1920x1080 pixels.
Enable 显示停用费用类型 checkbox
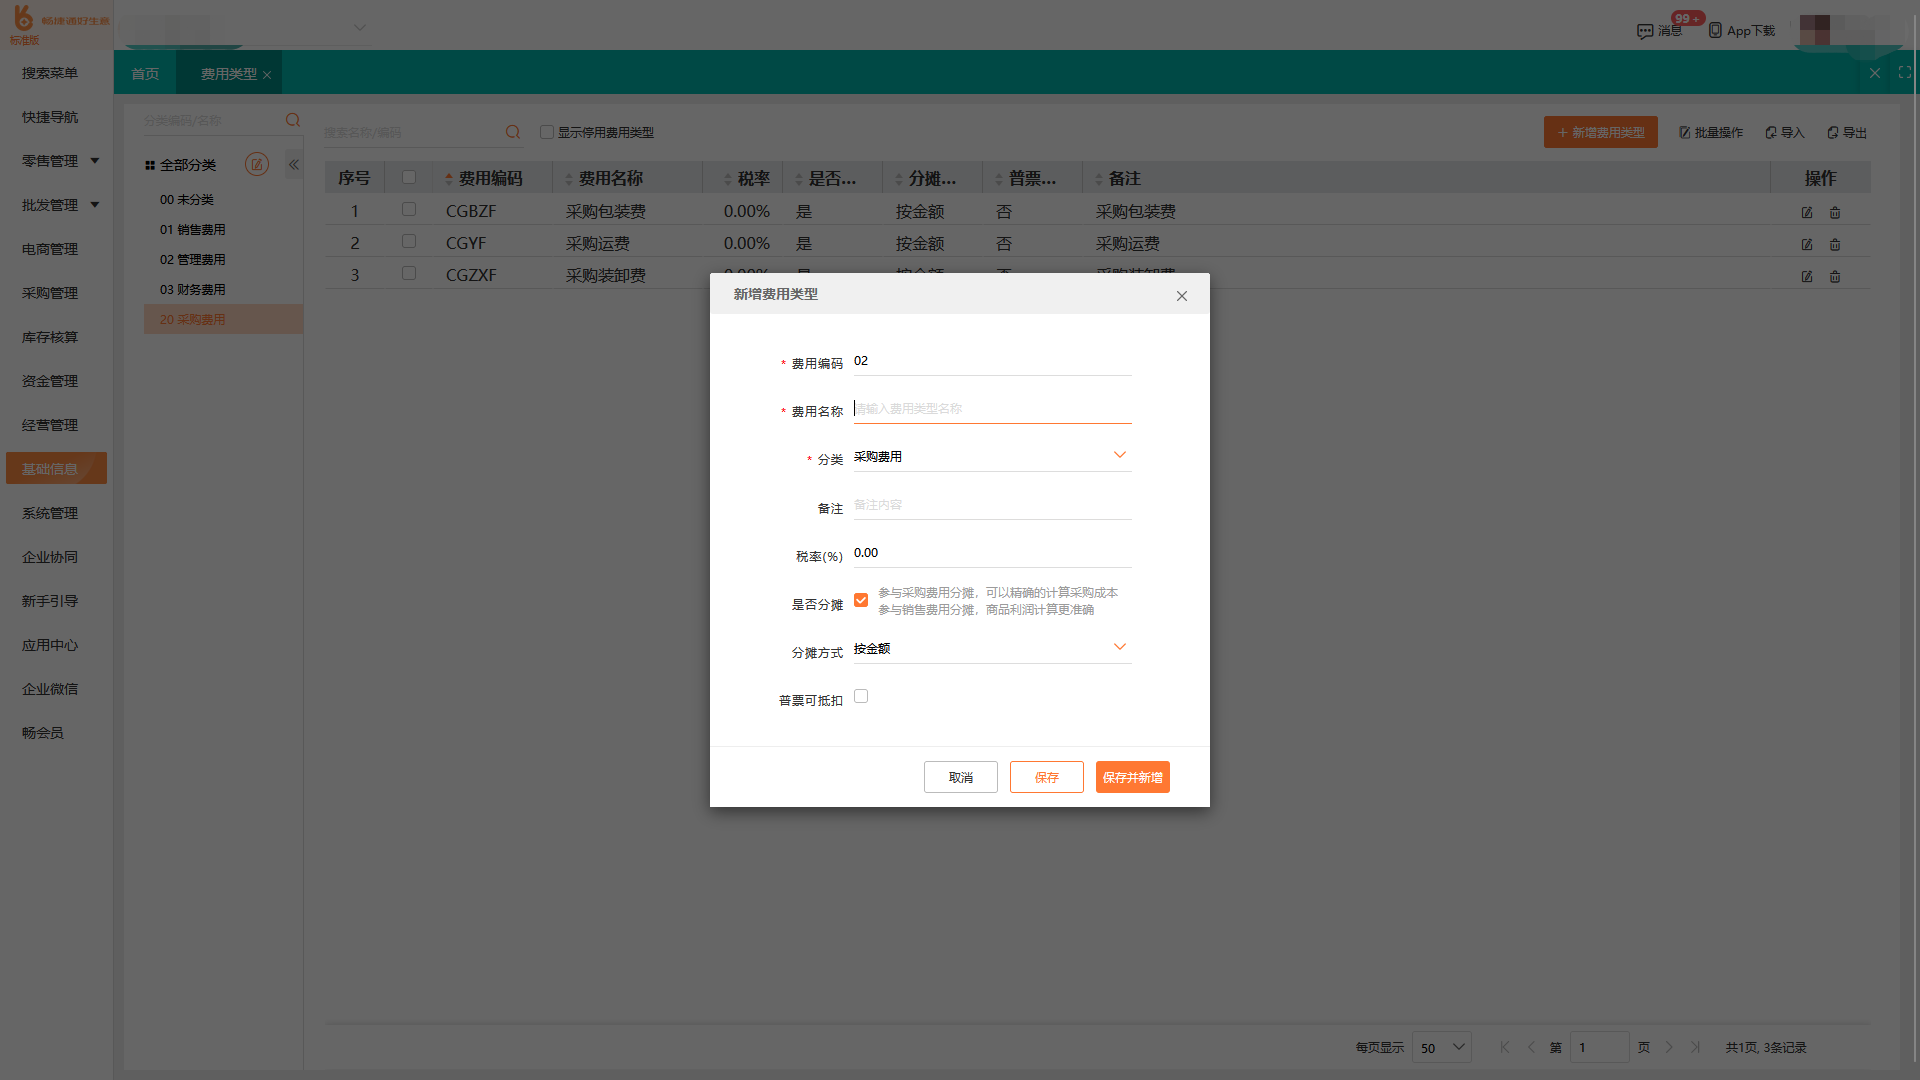click(x=546, y=132)
